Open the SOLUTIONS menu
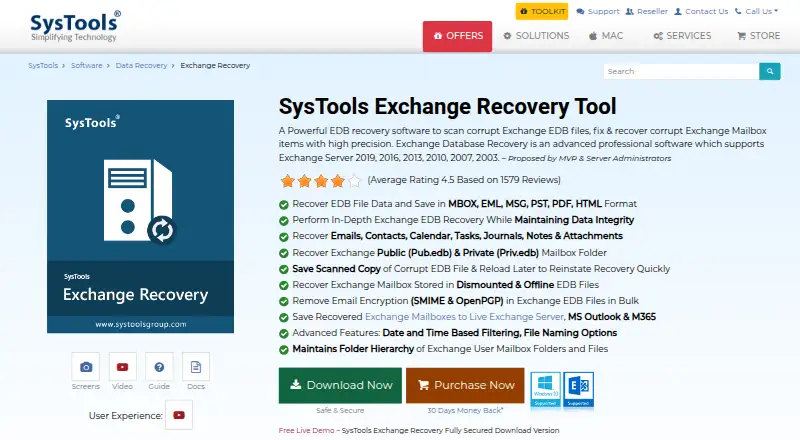 [x=536, y=36]
